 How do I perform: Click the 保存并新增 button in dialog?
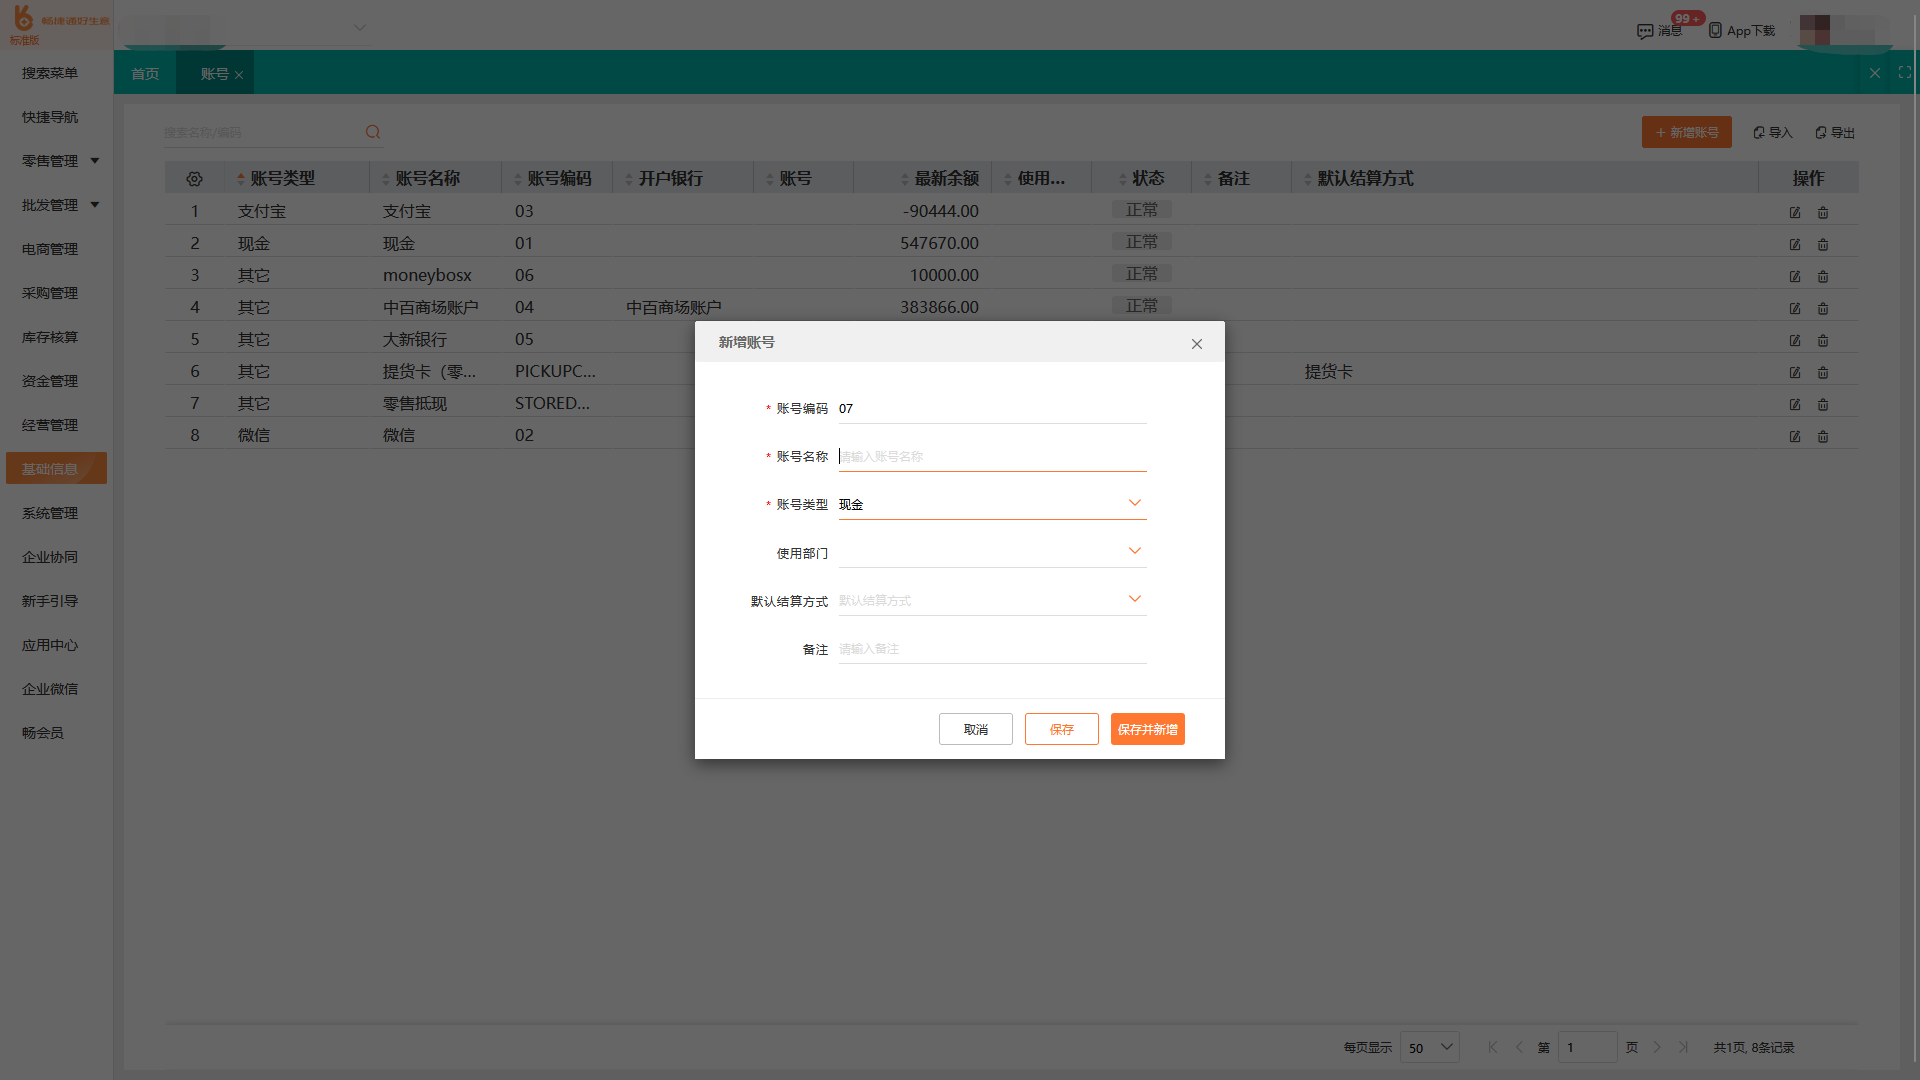coord(1147,728)
